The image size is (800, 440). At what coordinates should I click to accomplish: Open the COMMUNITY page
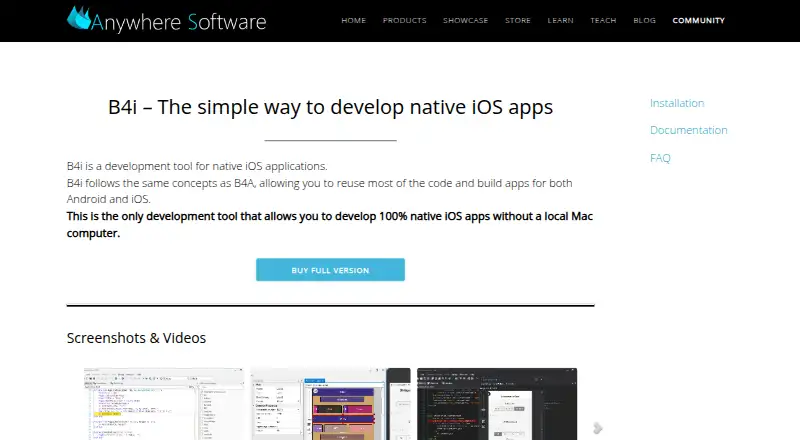pyautogui.click(x=698, y=20)
